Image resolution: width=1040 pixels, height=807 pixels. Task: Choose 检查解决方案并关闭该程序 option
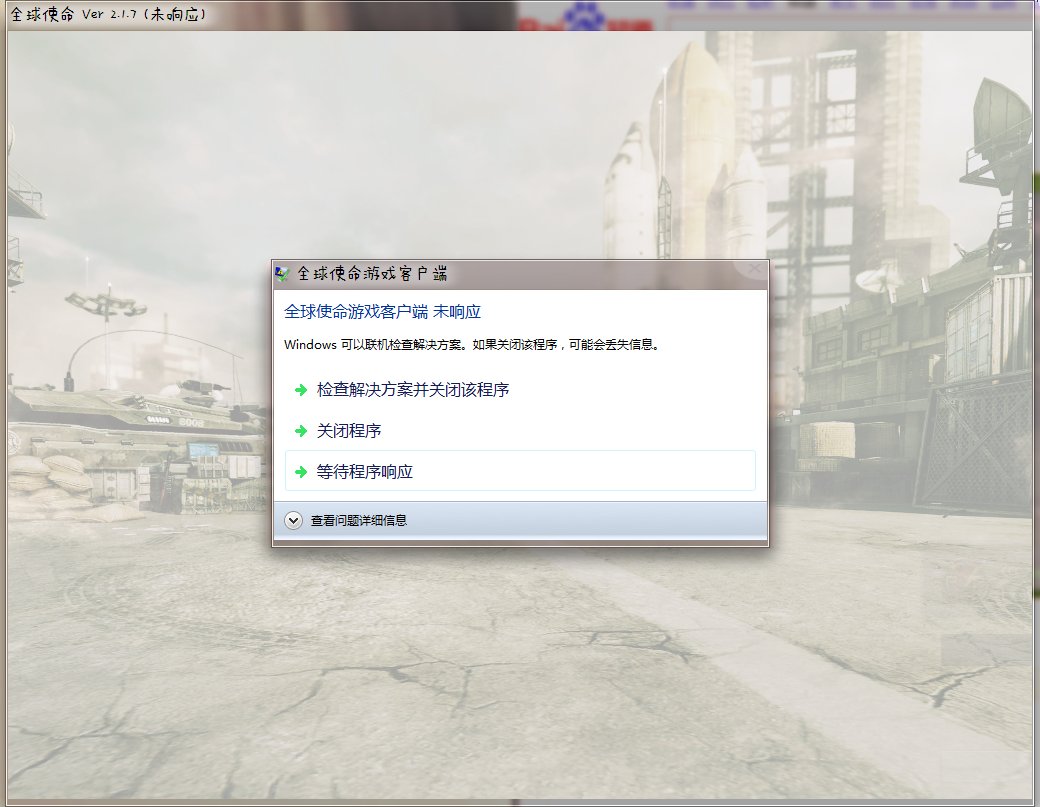[x=419, y=390]
